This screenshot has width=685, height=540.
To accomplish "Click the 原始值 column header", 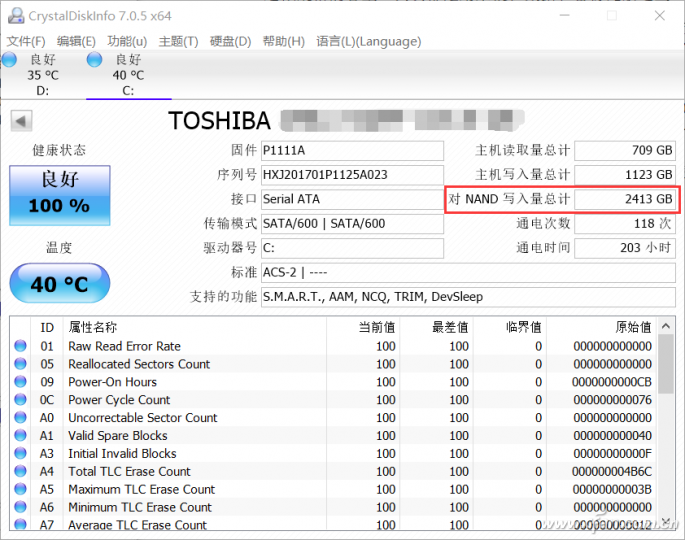I will [632, 327].
